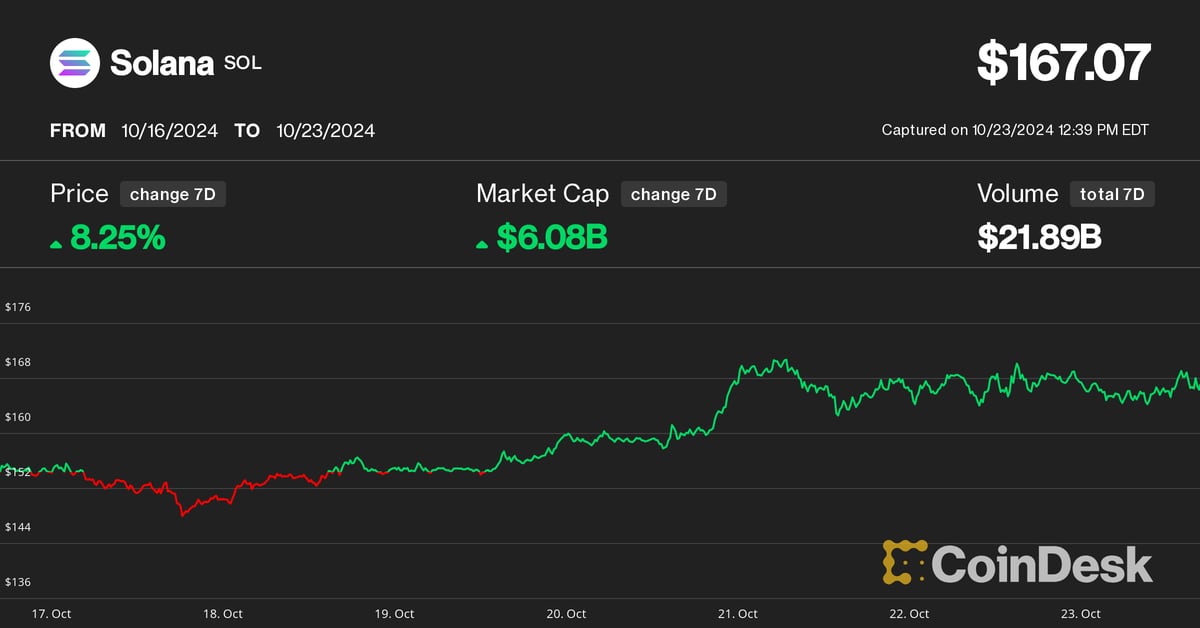Viewport: 1200px width, 628px height.
Task: Click the $176 y-axis label
Action: tap(18, 307)
